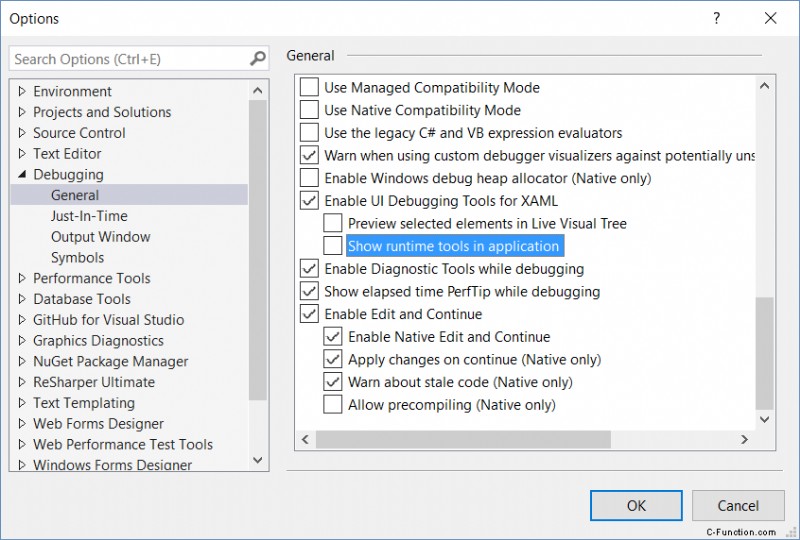Image resolution: width=800 pixels, height=540 pixels.
Task: Click the Help question mark icon
Action: (717, 18)
